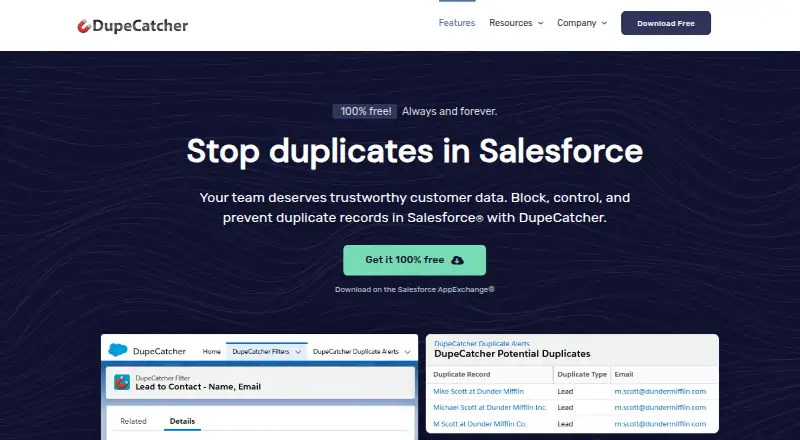Click the Lead cell in the Michael Scott row
This screenshot has width=800, height=440.
pyautogui.click(x=565, y=407)
